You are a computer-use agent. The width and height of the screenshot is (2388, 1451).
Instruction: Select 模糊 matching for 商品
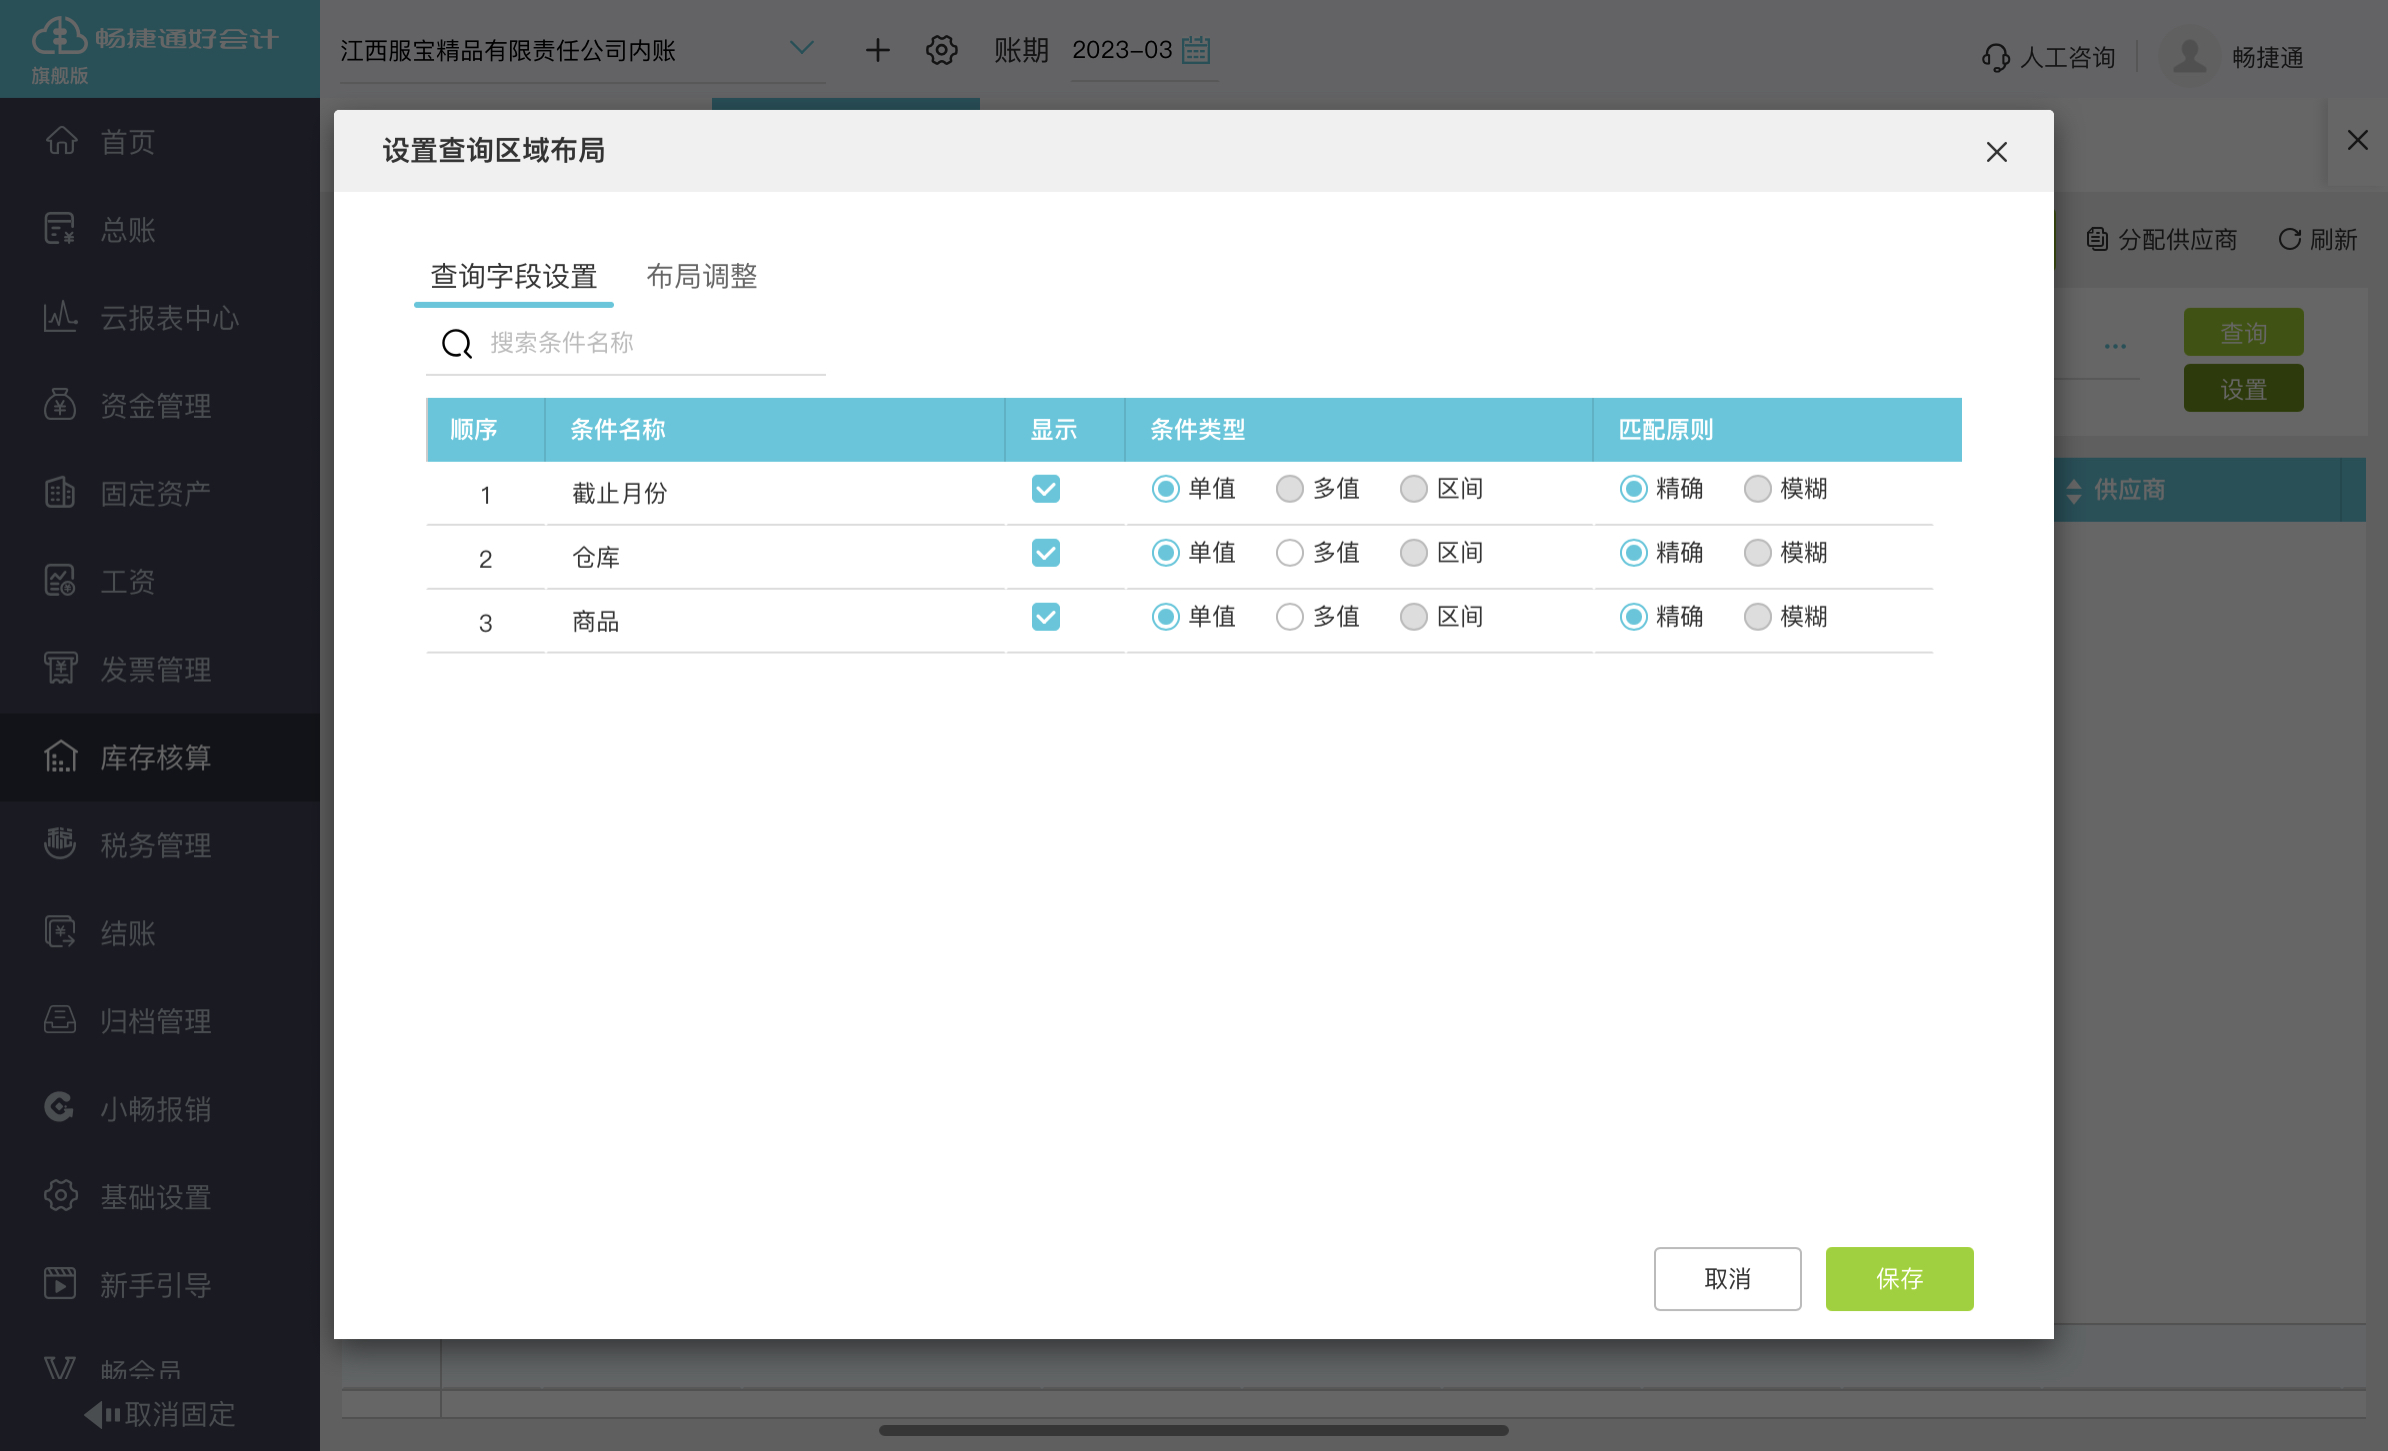pyautogui.click(x=1757, y=617)
